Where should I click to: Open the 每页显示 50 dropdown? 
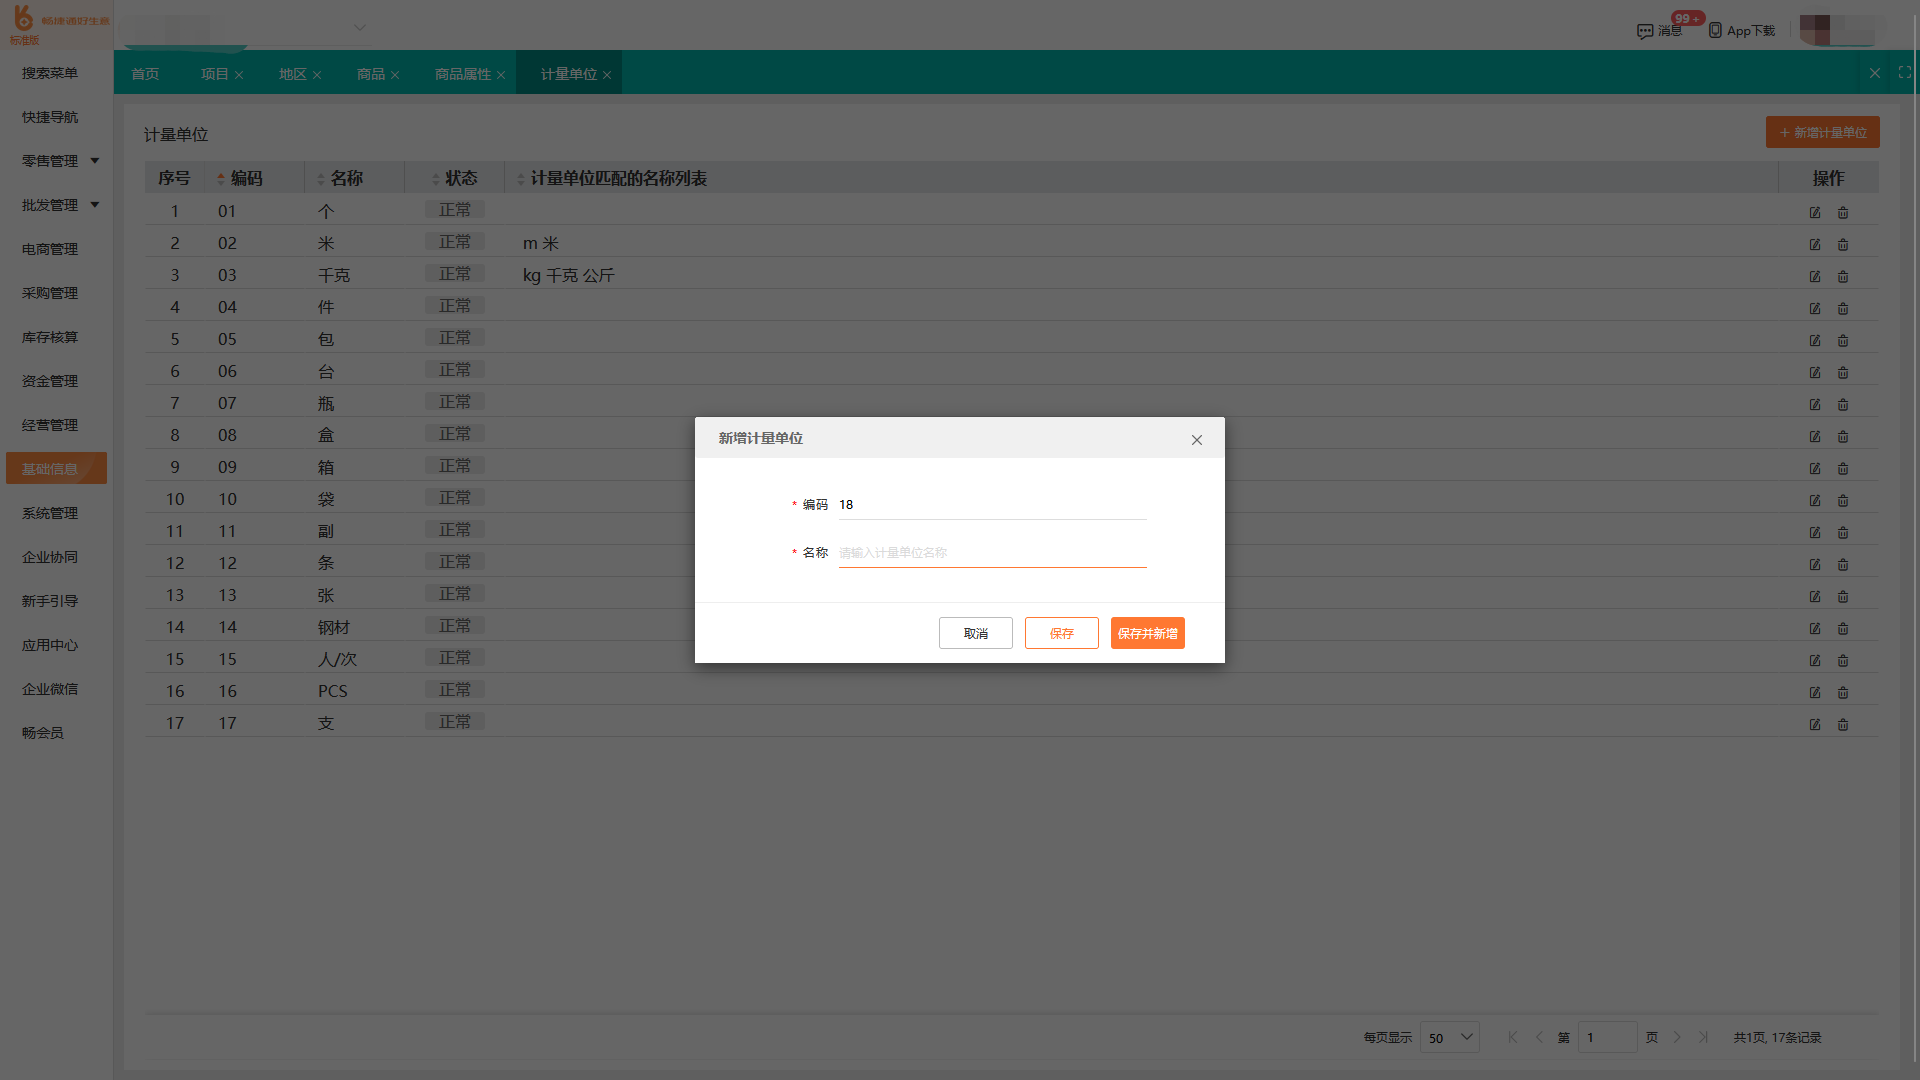1451,1036
